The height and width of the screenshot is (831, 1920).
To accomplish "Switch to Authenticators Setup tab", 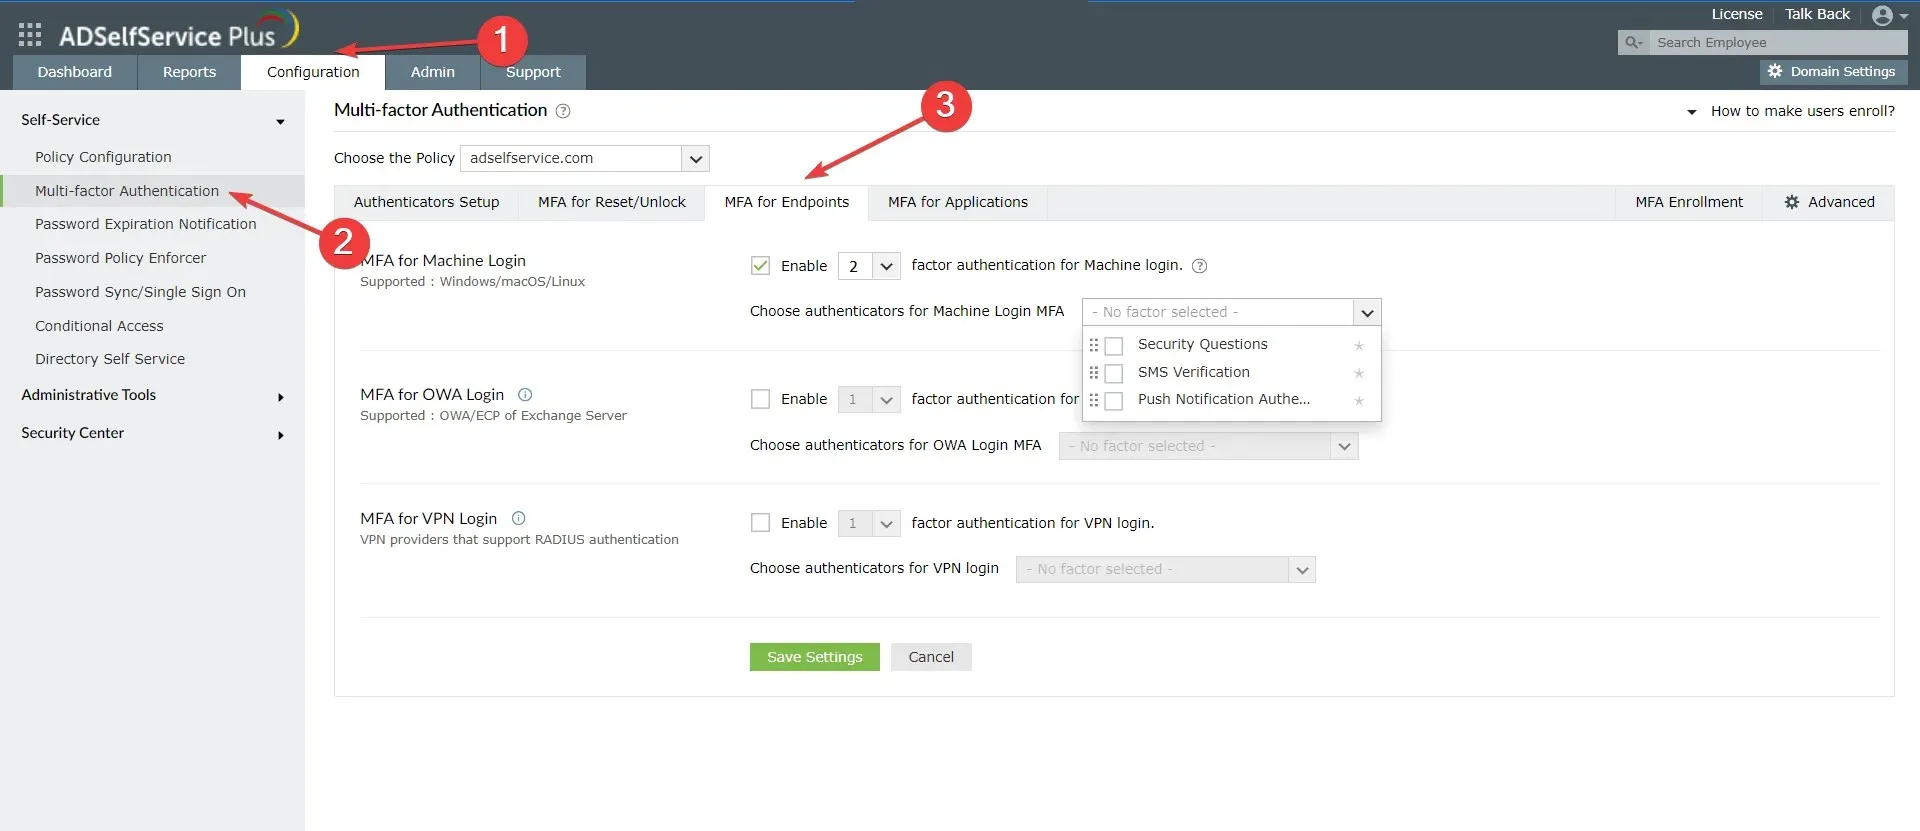I will coord(426,202).
